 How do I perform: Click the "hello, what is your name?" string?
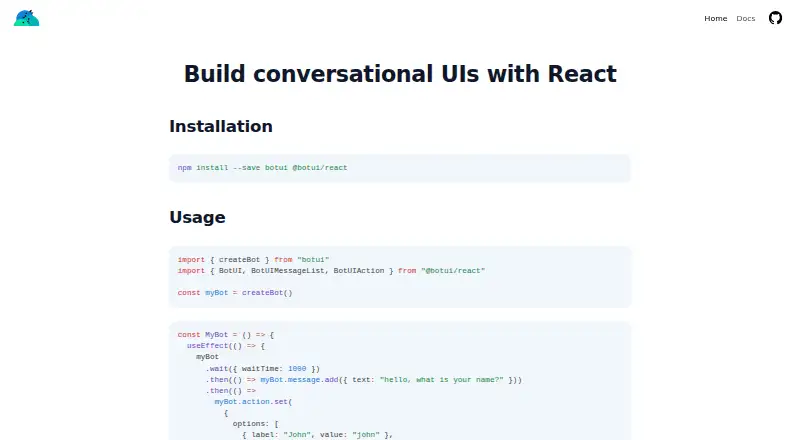click(442, 380)
